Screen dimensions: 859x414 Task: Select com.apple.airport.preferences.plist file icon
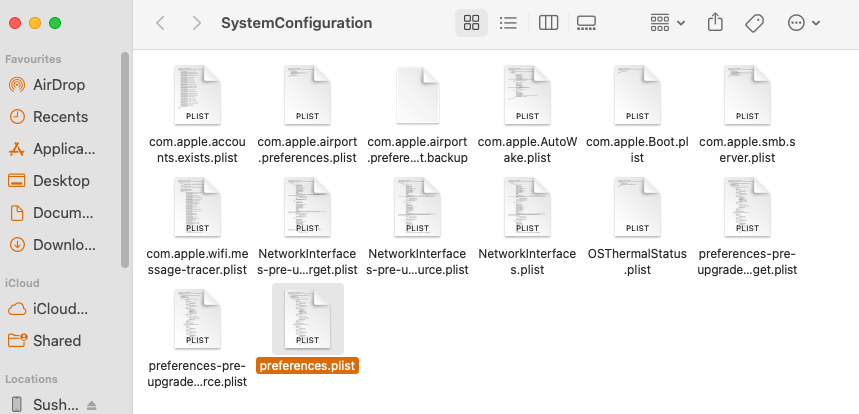click(307, 95)
